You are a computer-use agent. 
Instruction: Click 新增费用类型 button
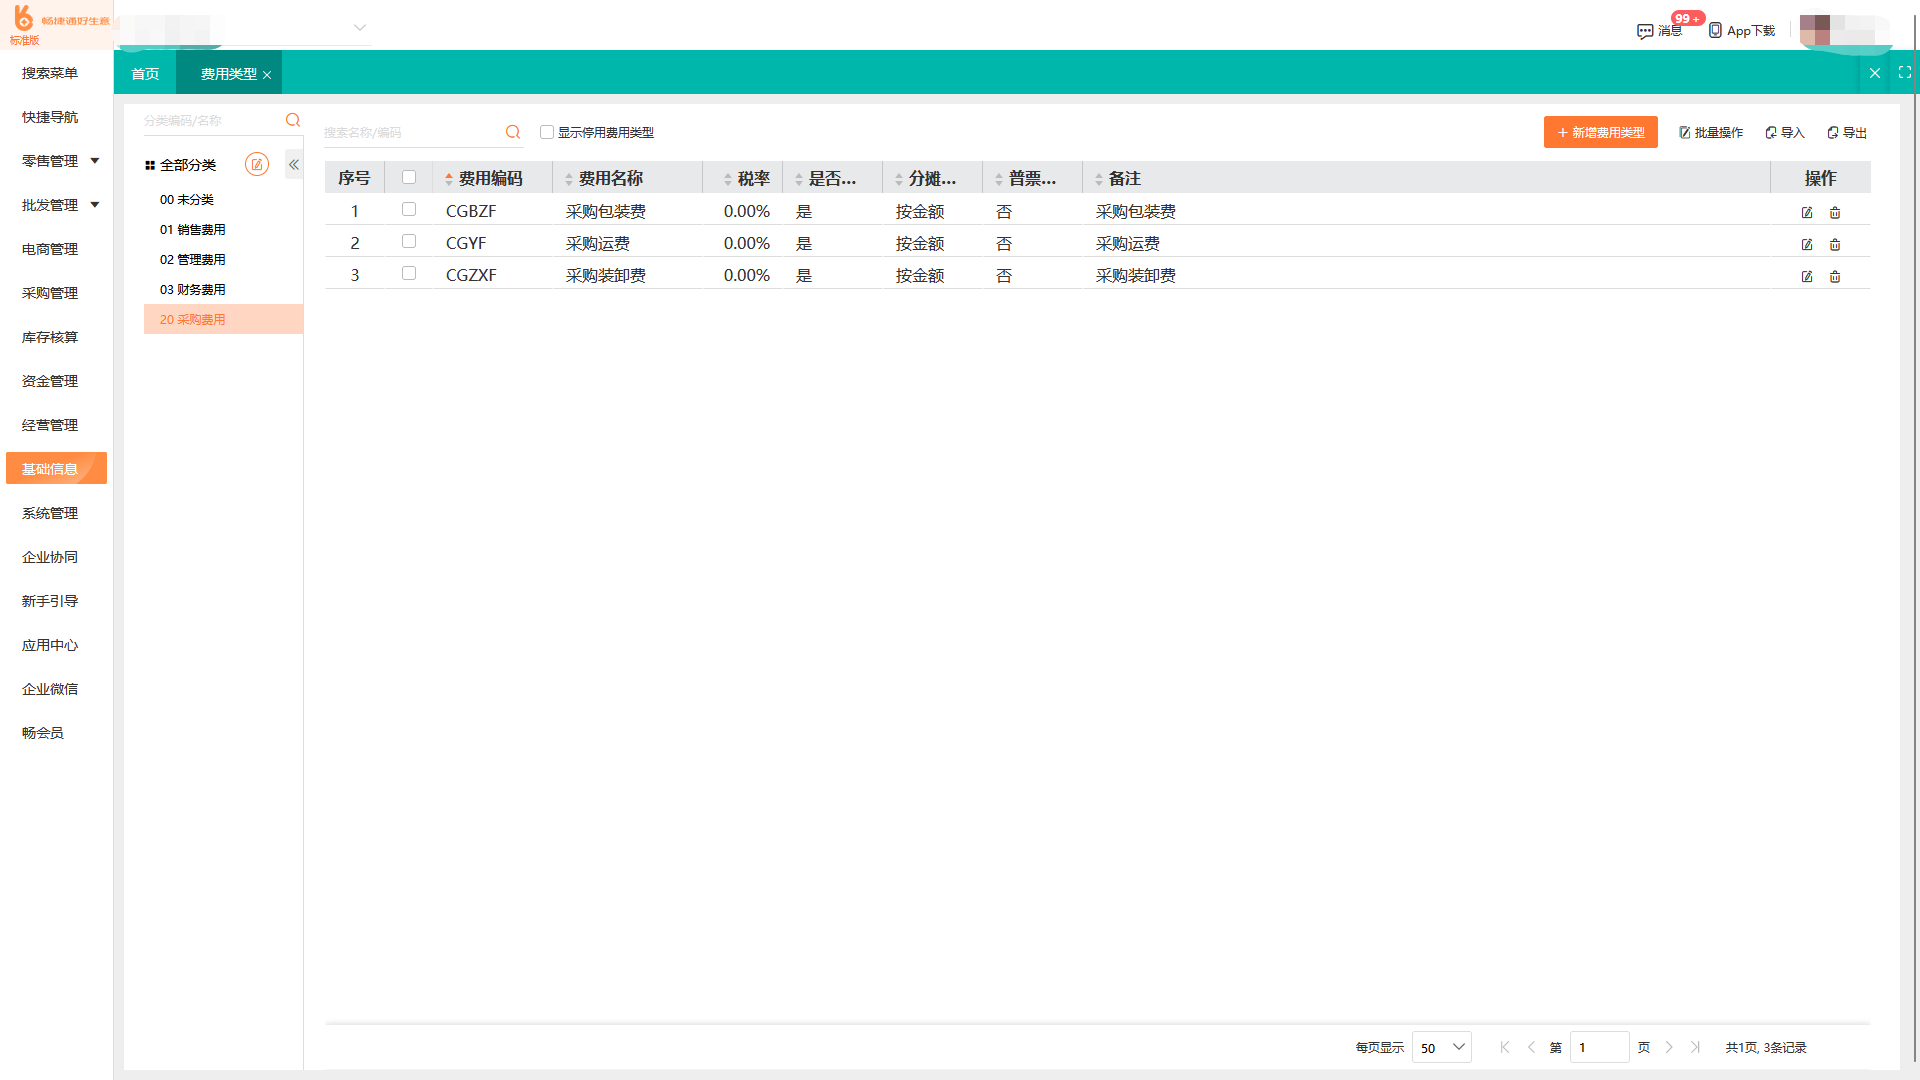(x=1600, y=131)
